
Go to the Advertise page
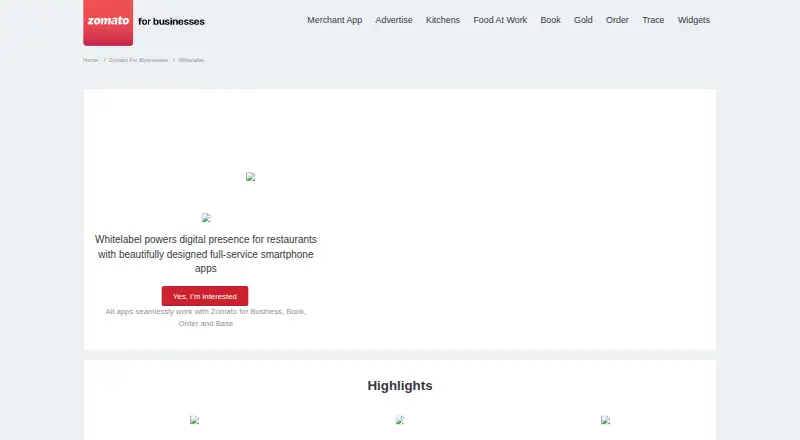(394, 20)
